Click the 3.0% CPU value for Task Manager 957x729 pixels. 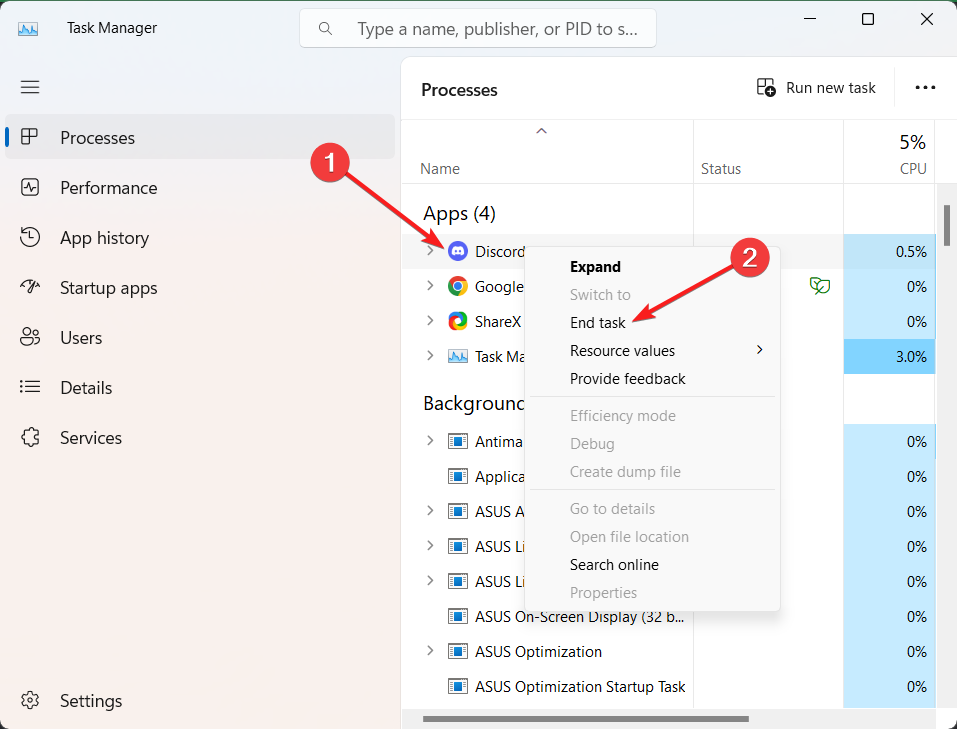click(x=889, y=357)
